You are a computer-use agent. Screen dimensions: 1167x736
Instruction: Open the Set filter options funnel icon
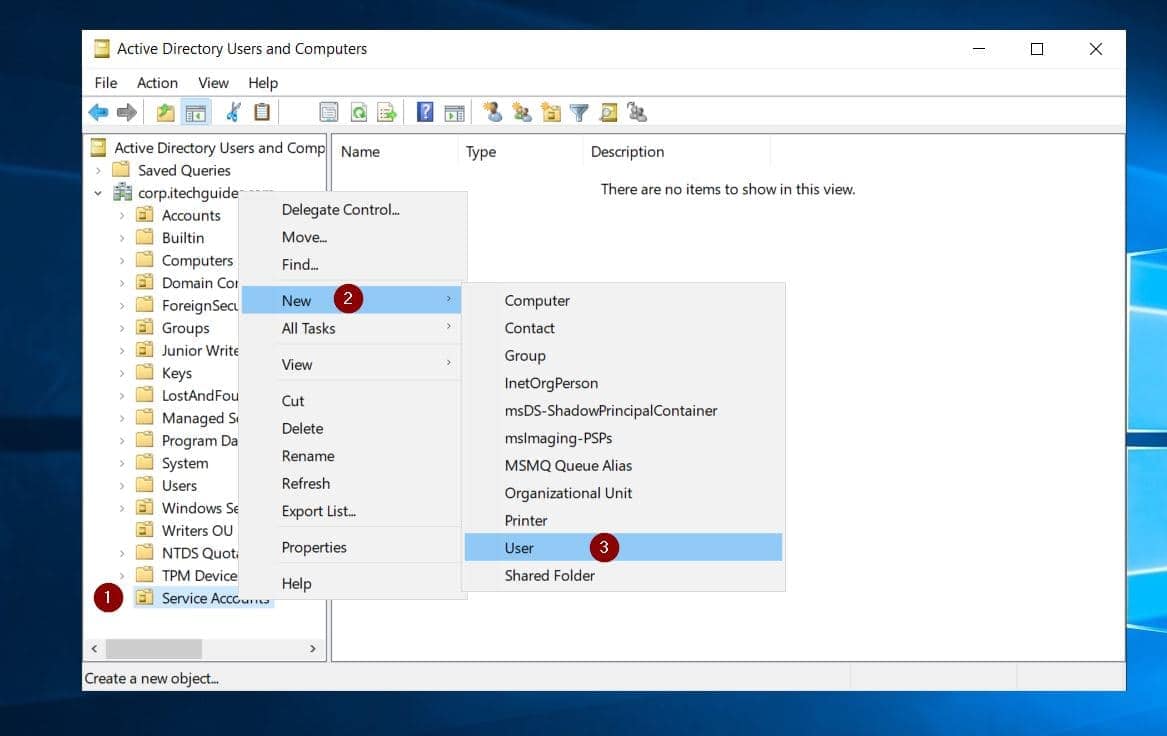pyautogui.click(x=579, y=112)
